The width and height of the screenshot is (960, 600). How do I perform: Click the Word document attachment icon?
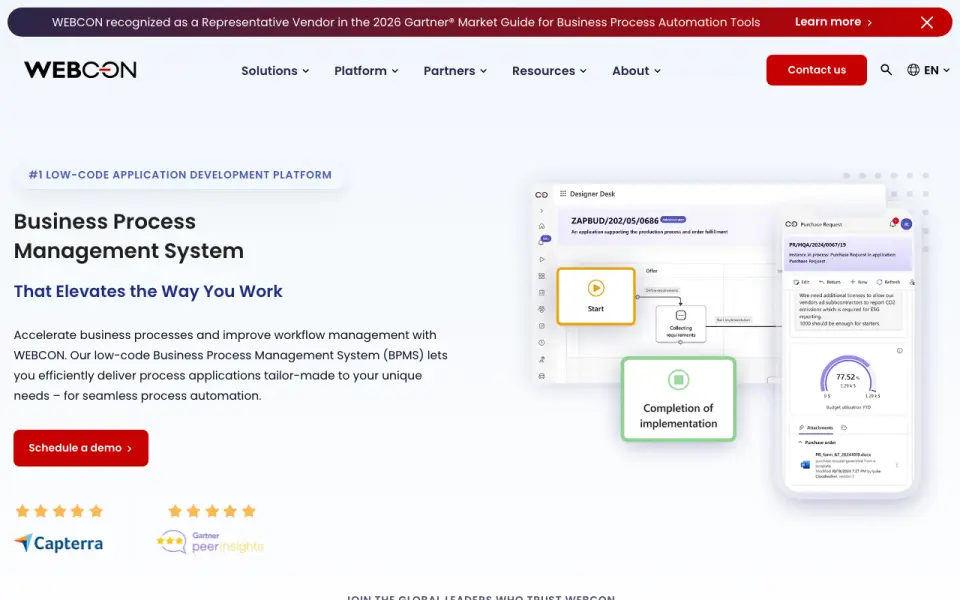(x=805, y=465)
